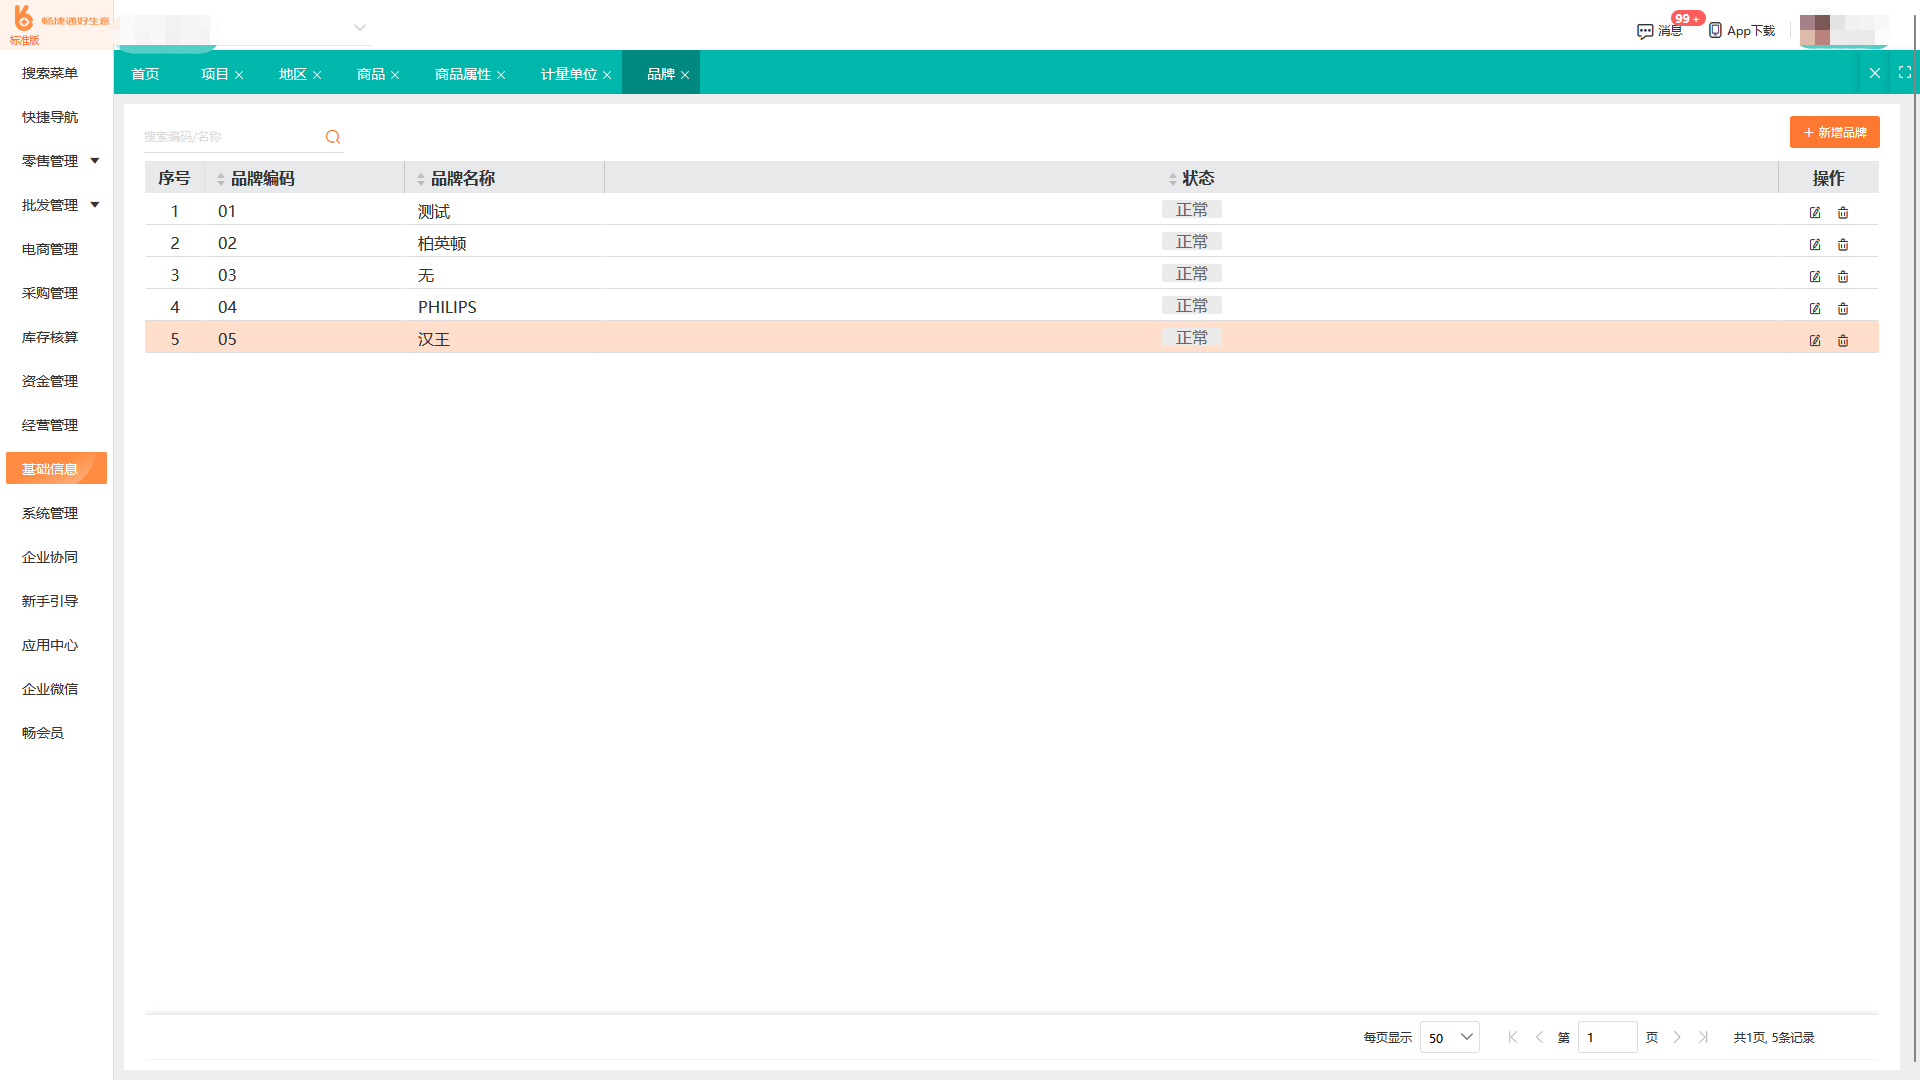Click the edit icon for 汉王 brand

pos(1815,339)
